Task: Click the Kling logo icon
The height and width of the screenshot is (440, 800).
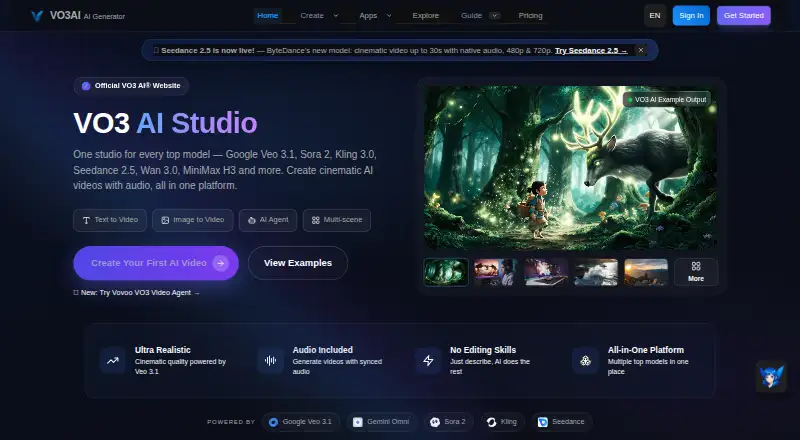Action: pyautogui.click(x=491, y=422)
